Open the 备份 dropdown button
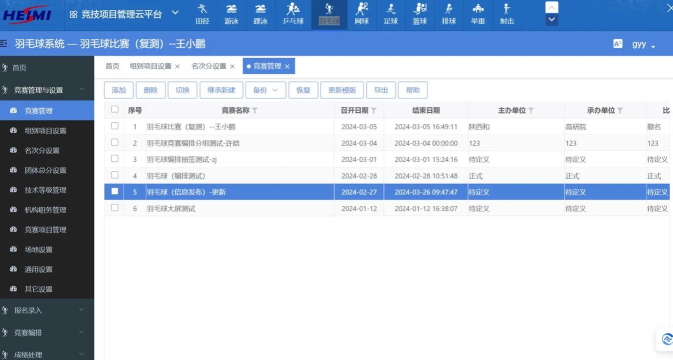The width and height of the screenshot is (673, 360). [266, 90]
